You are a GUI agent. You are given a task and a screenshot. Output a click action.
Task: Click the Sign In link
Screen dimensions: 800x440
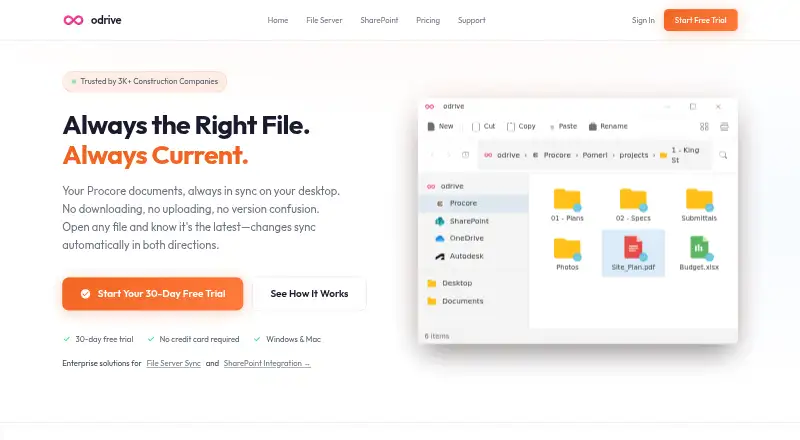[643, 20]
